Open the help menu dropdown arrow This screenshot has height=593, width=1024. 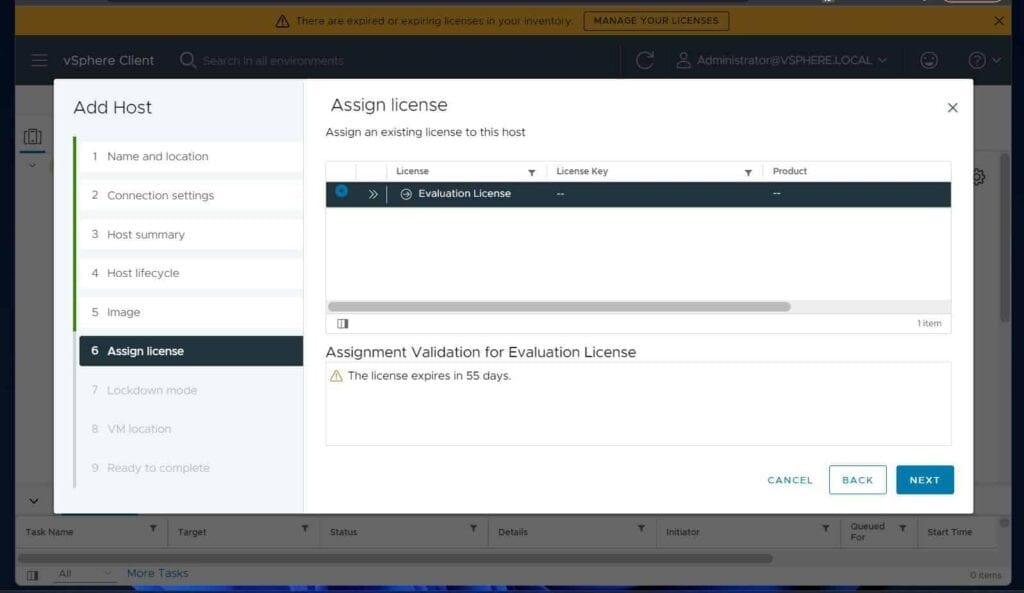click(996, 60)
